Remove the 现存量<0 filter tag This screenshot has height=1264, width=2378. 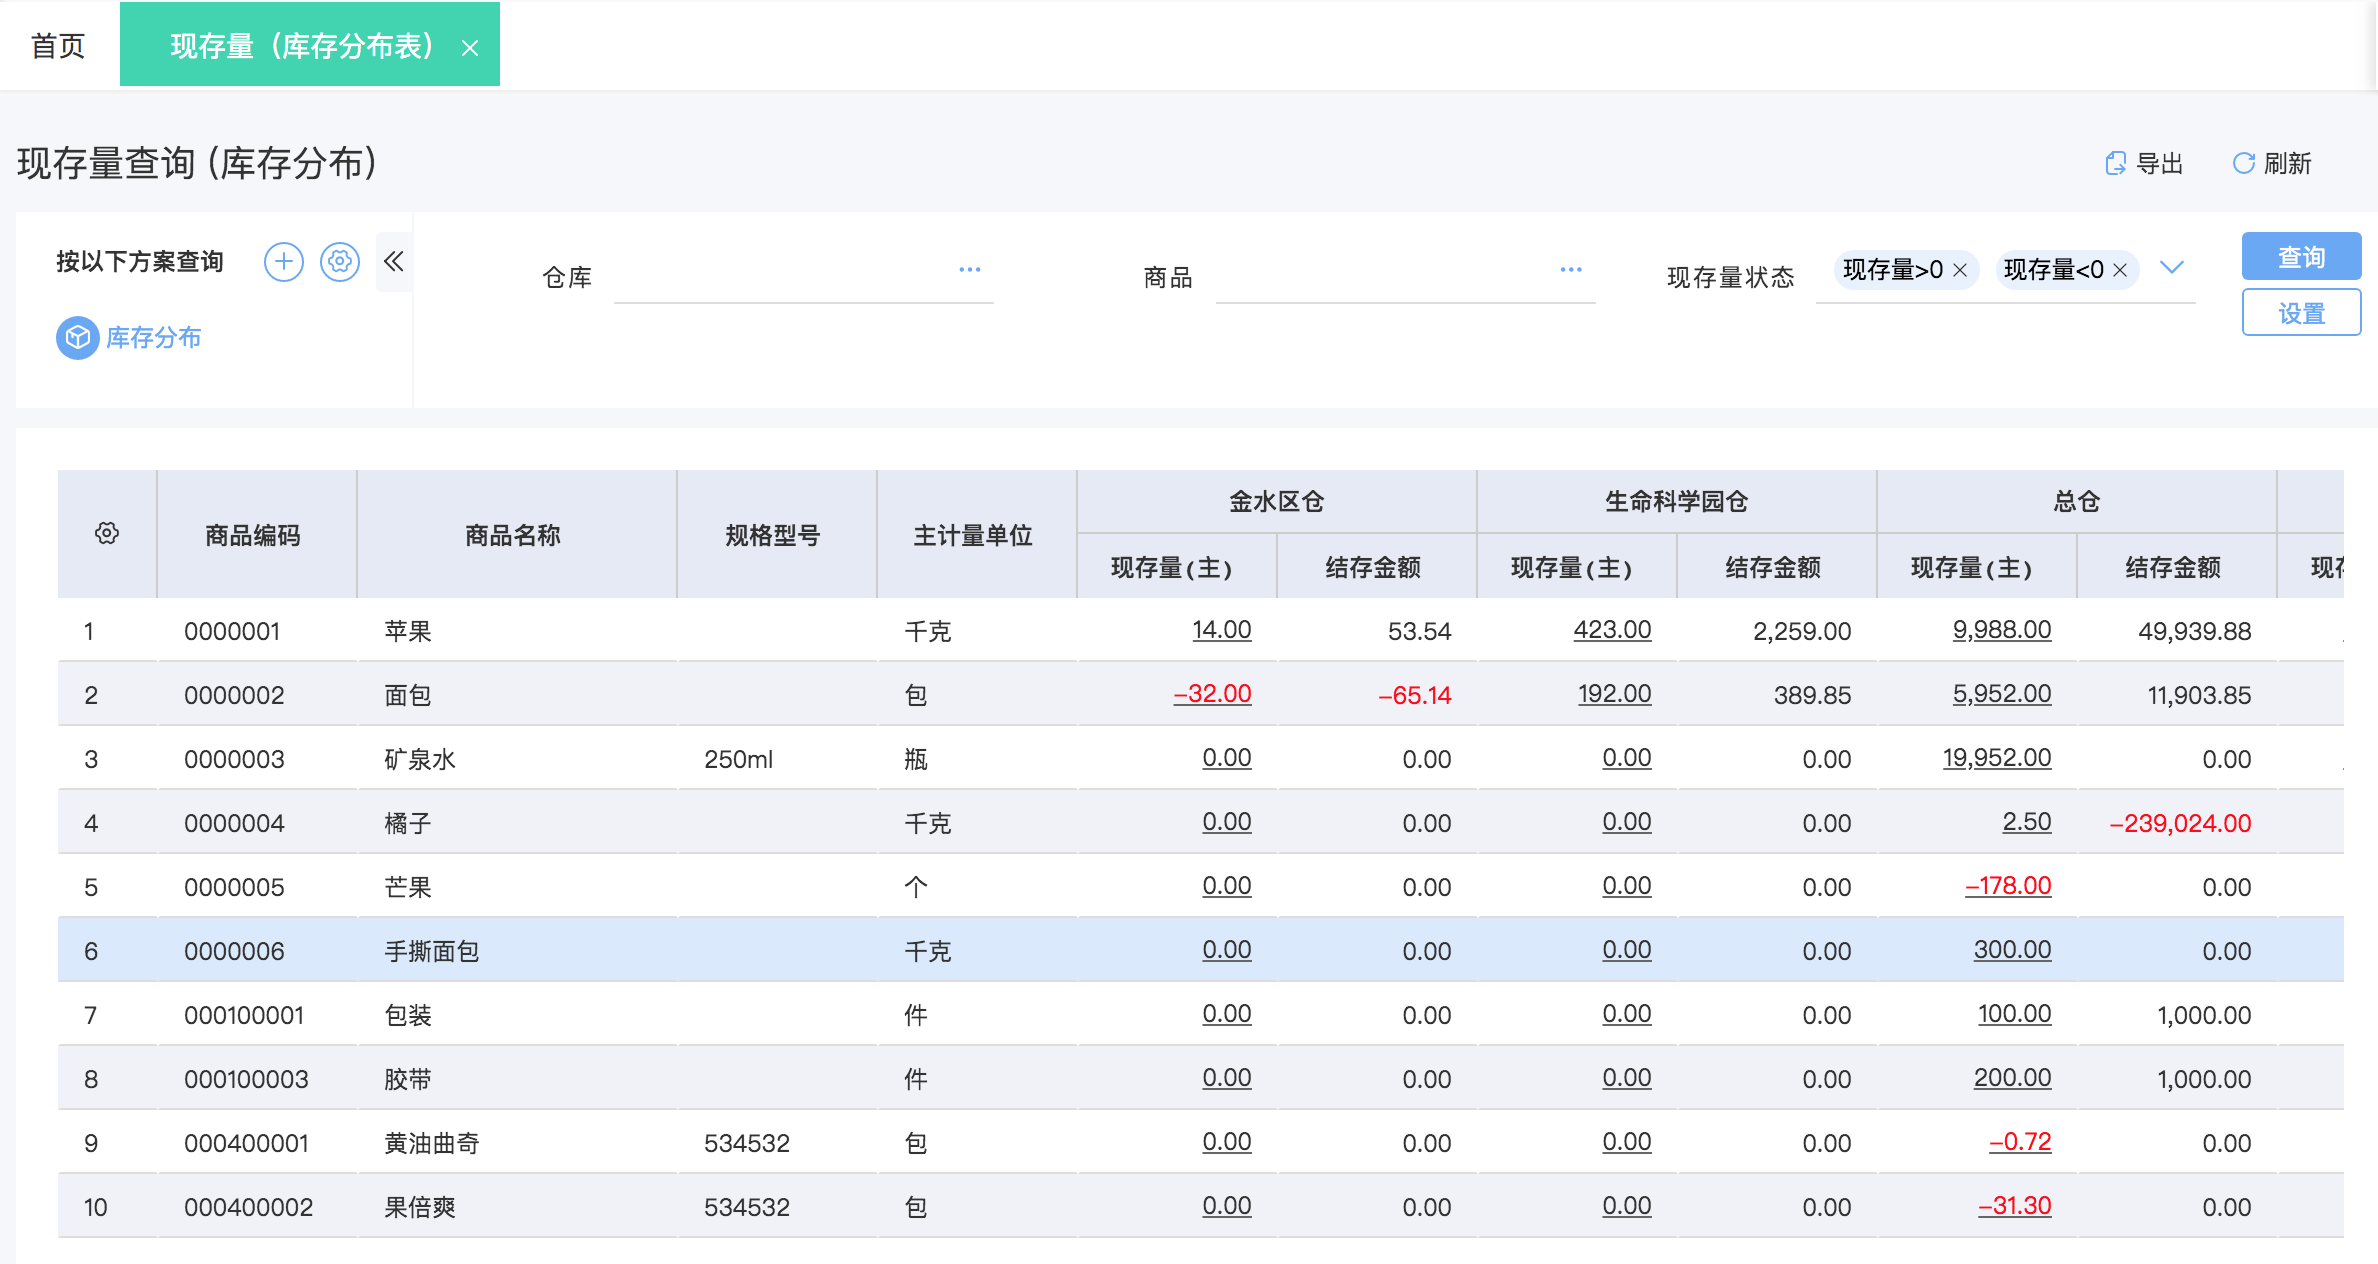click(x=2126, y=267)
